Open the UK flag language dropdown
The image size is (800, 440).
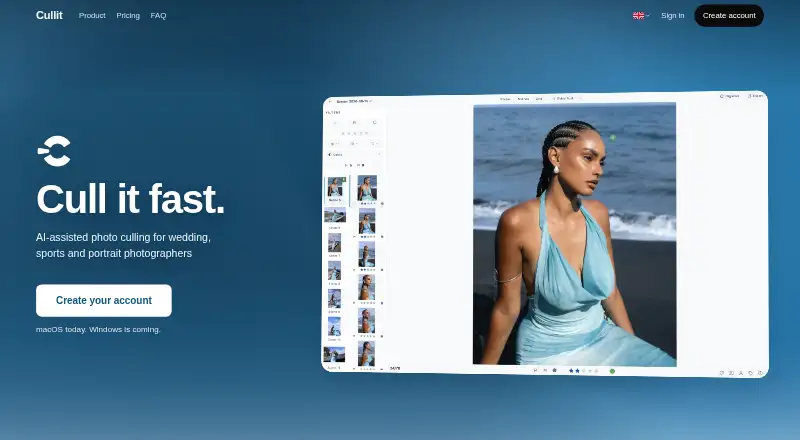[641, 16]
